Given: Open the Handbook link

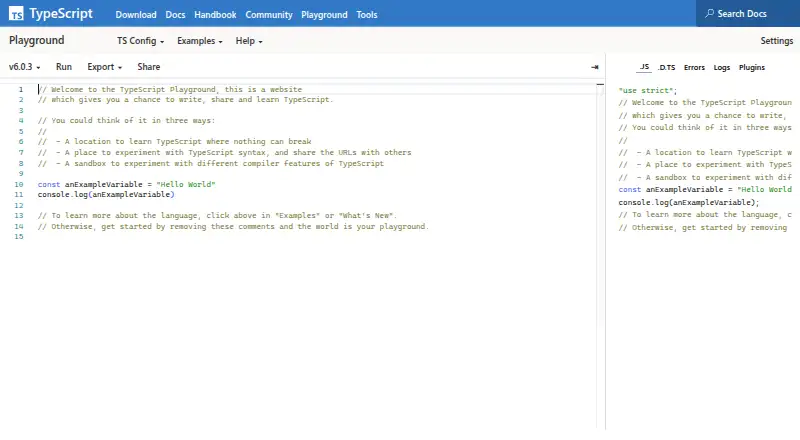Looking at the screenshot, I should [215, 15].
